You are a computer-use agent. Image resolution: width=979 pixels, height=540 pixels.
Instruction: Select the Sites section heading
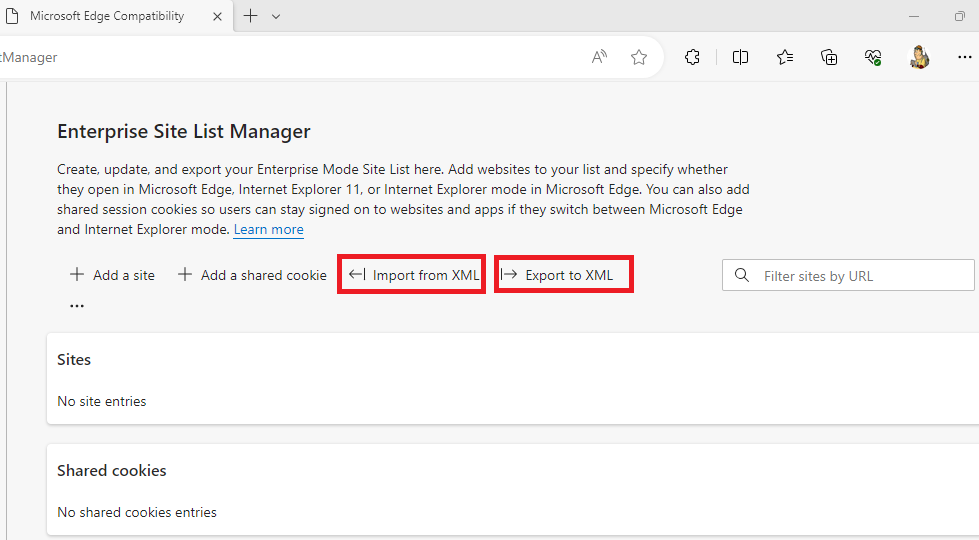(74, 360)
